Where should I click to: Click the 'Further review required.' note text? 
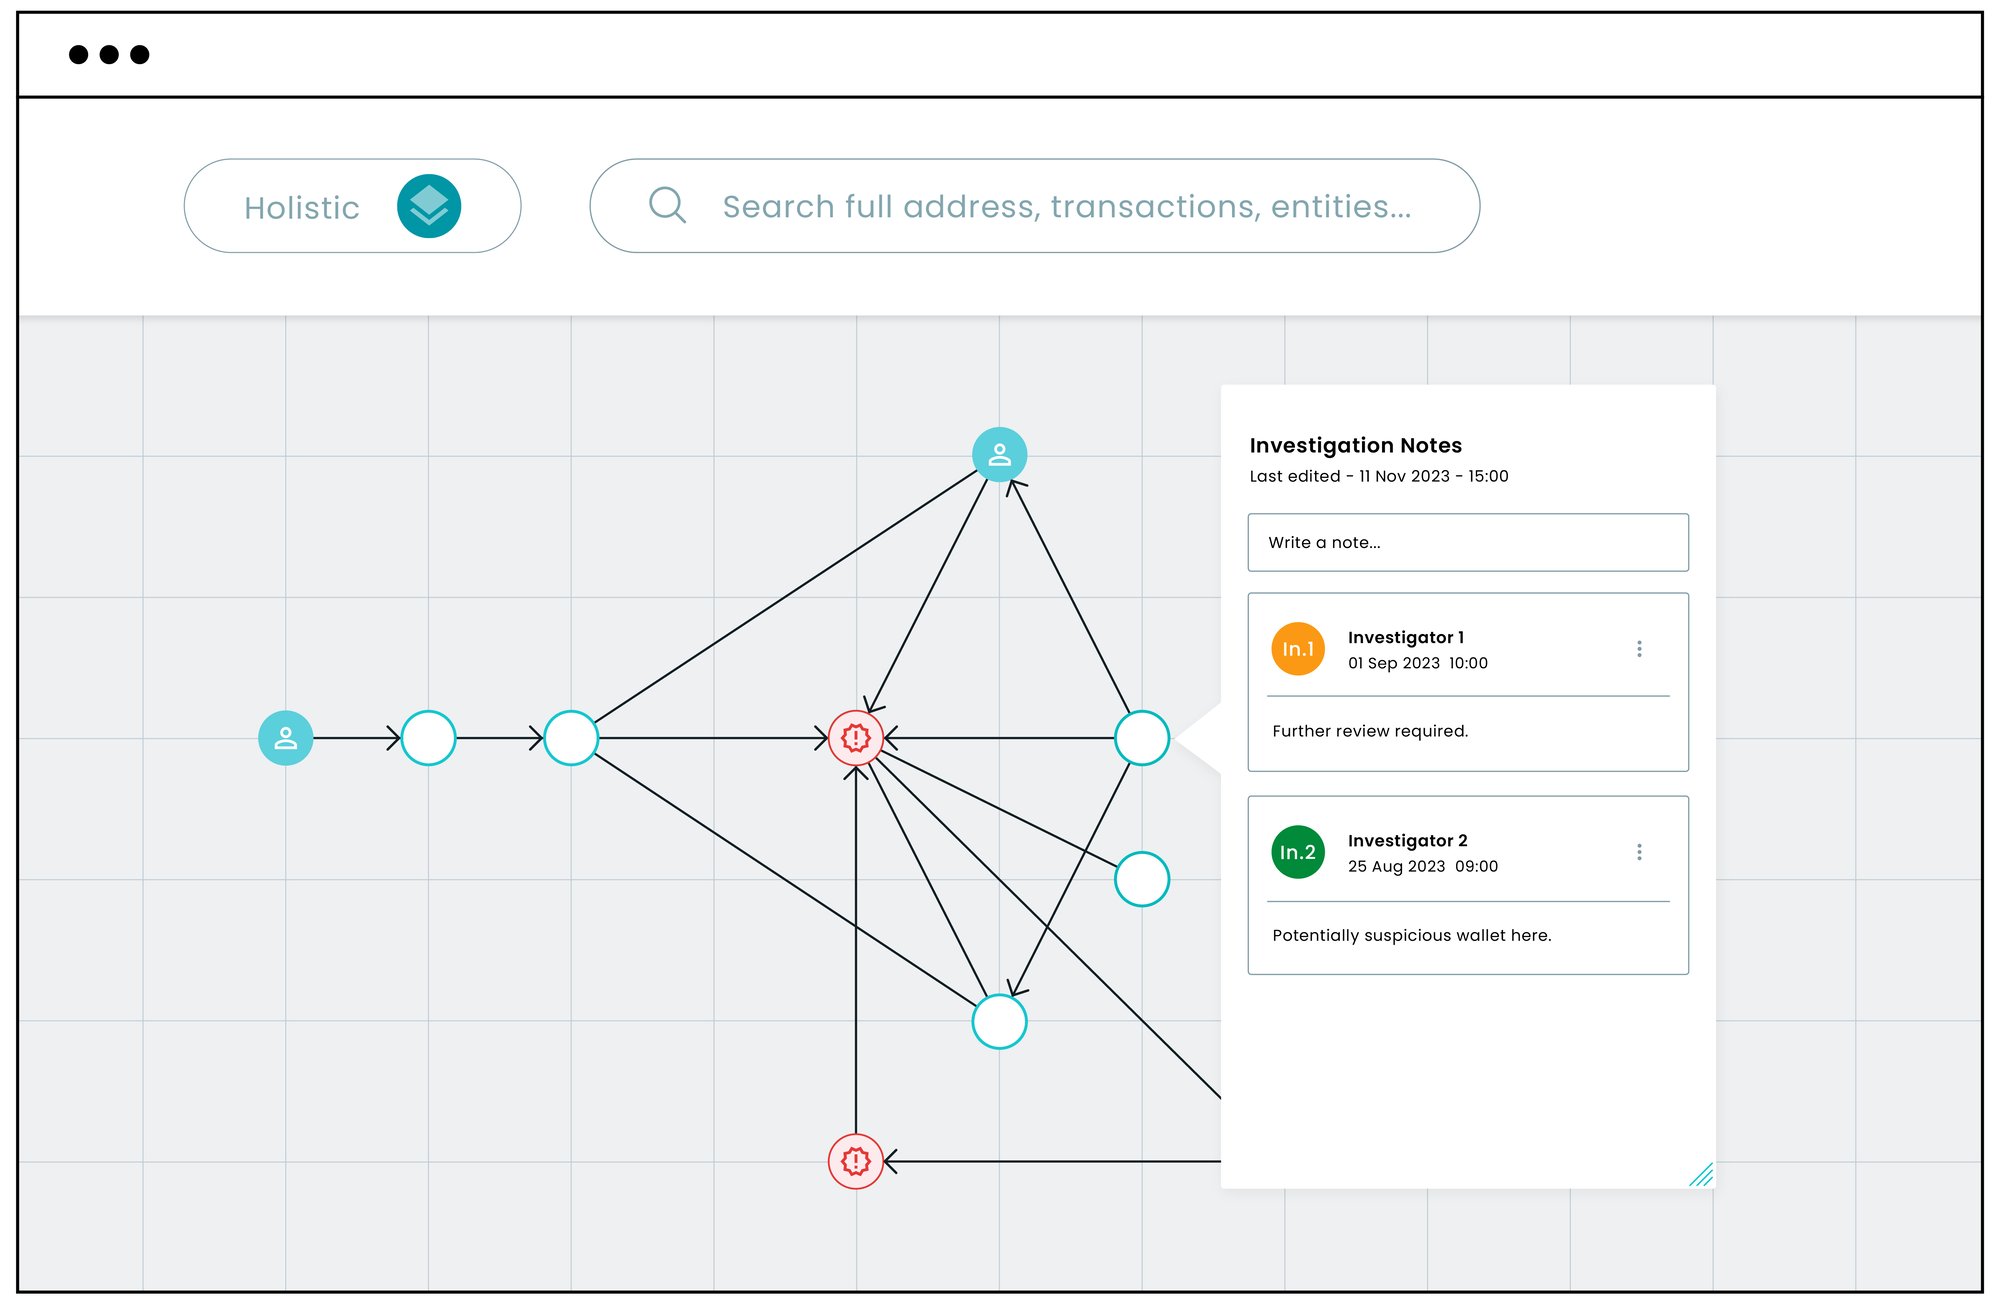[1370, 731]
